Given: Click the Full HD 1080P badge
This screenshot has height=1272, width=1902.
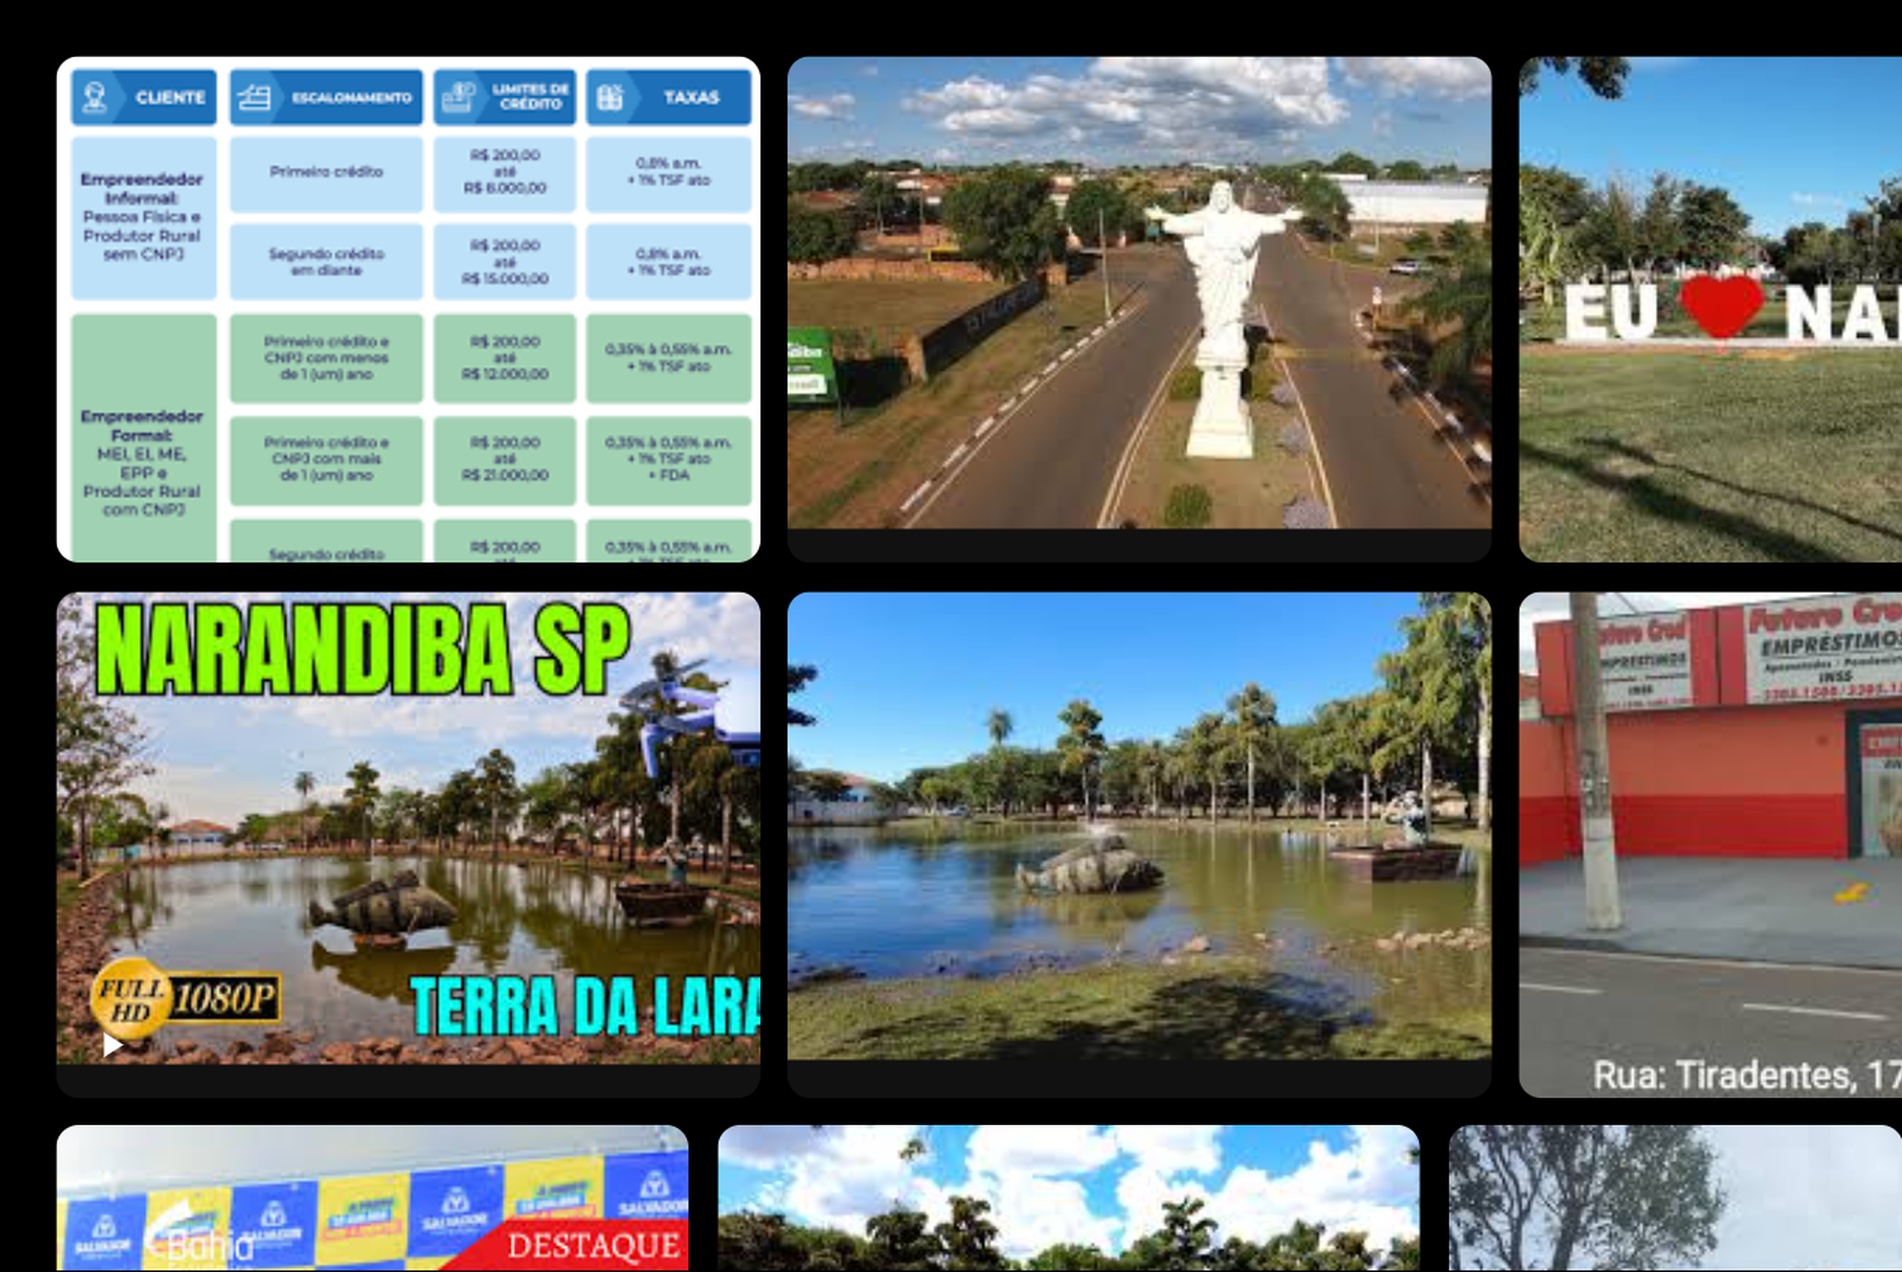Looking at the screenshot, I should point(185,998).
